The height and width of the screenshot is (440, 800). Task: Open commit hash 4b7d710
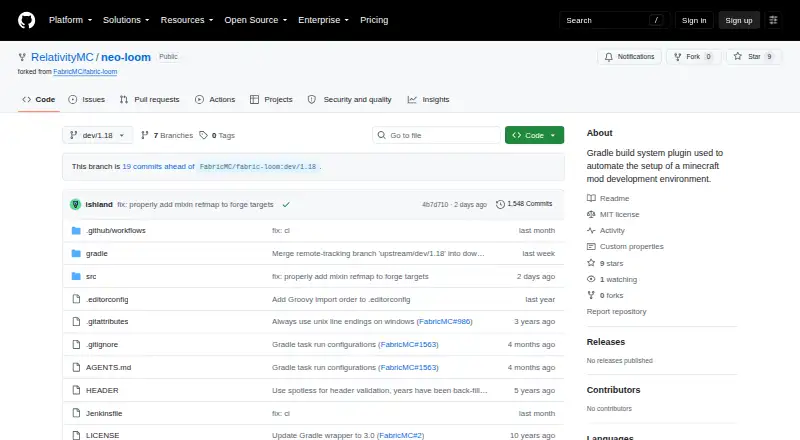click(x=435, y=204)
